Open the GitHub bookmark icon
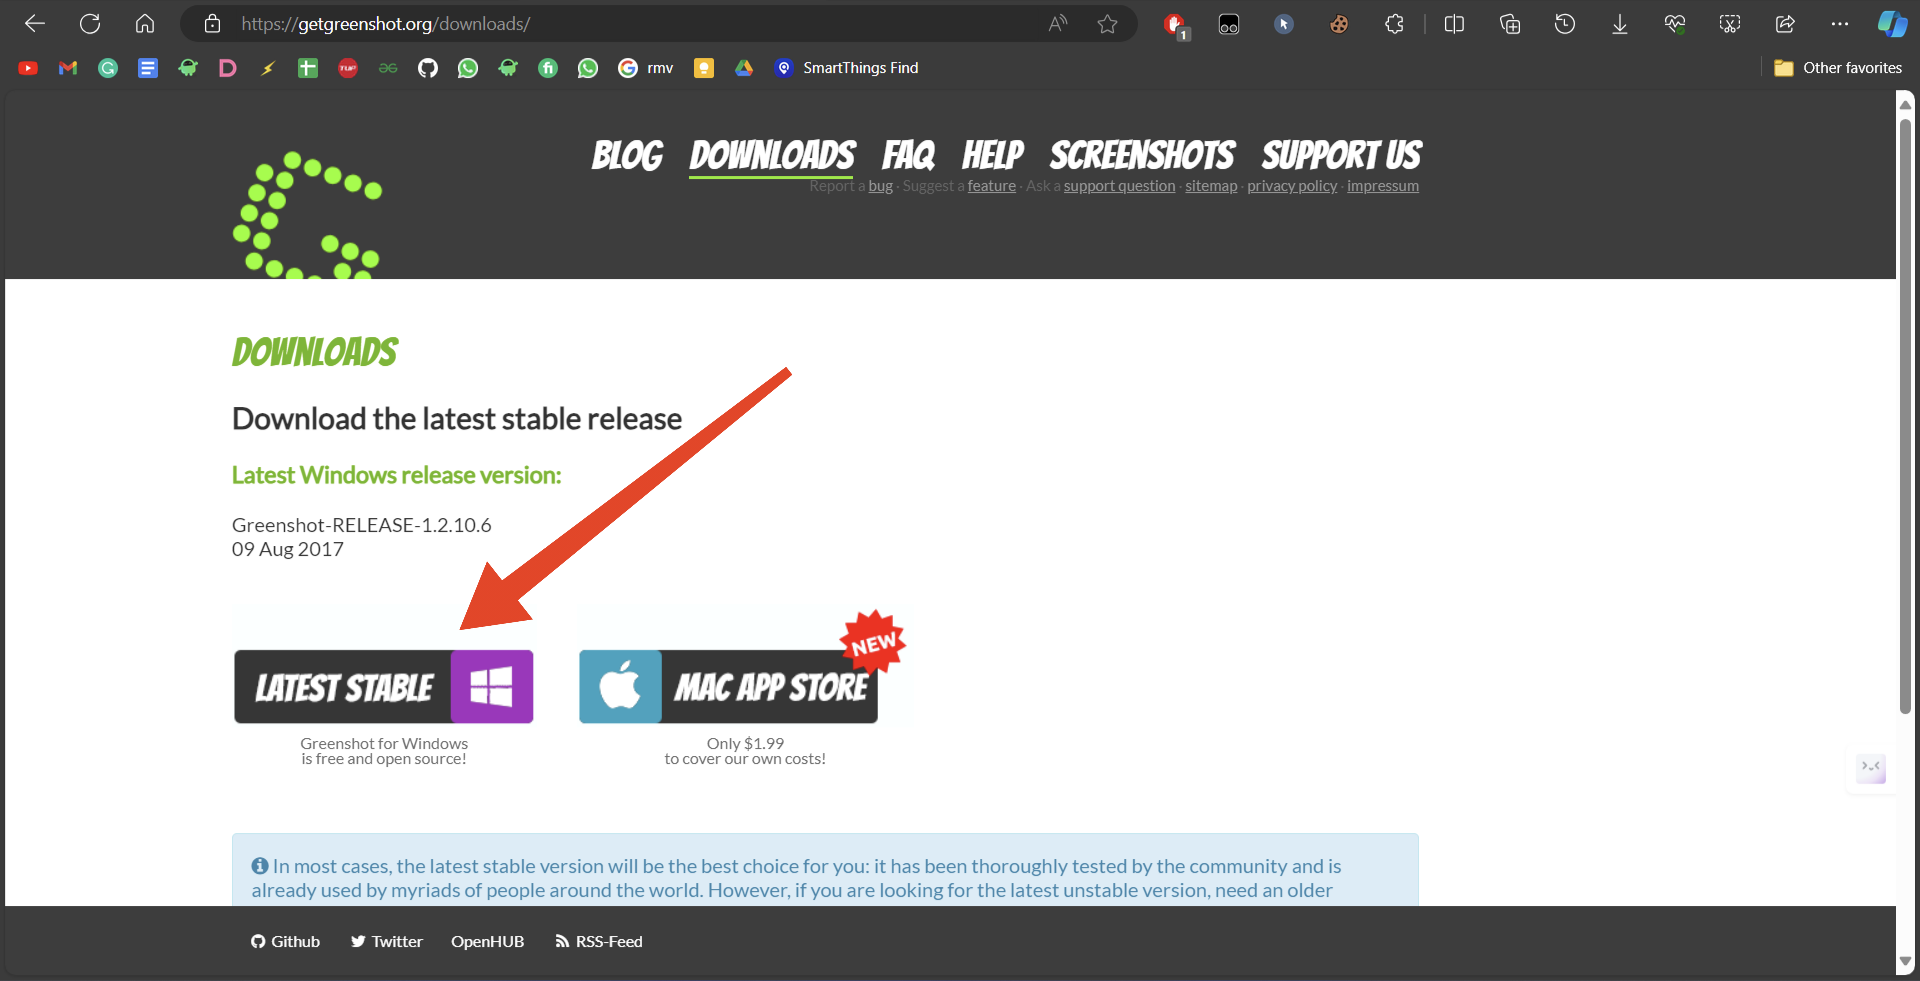The height and width of the screenshot is (981, 1920). (x=428, y=68)
